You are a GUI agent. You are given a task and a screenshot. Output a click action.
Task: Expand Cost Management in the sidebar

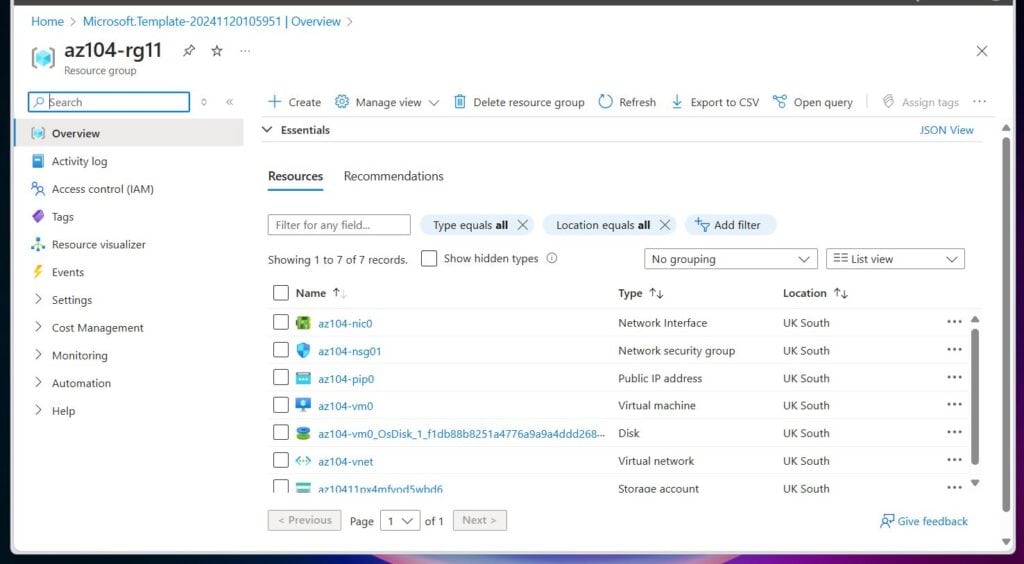click(x=38, y=327)
